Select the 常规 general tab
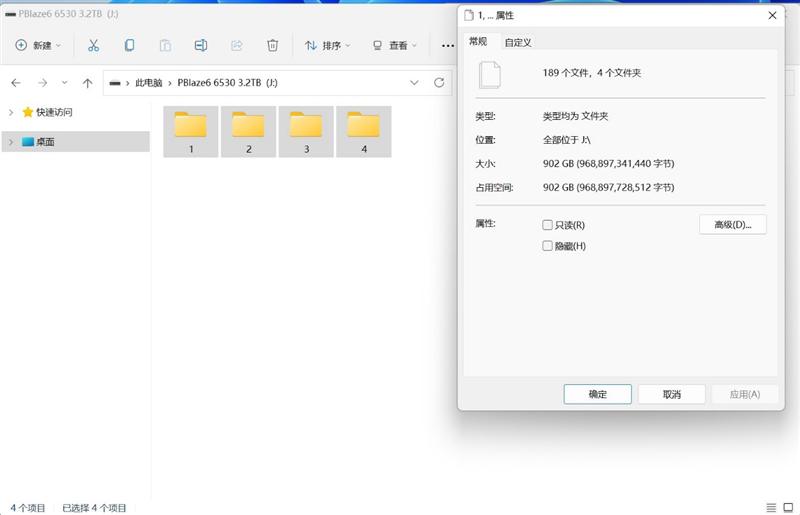 click(x=478, y=41)
